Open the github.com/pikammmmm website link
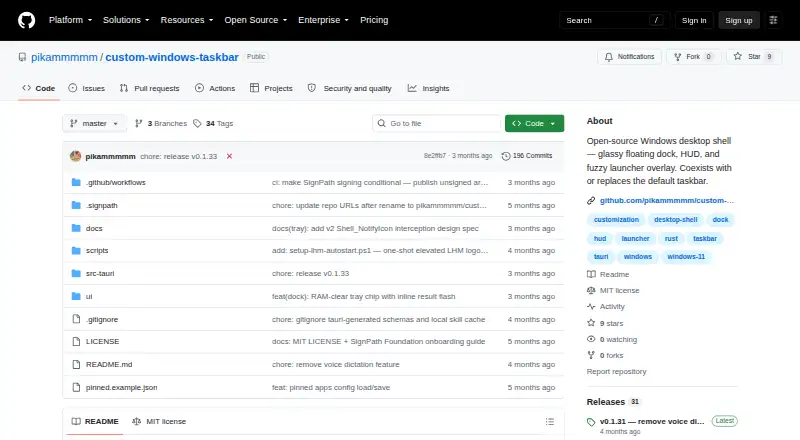The width and height of the screenshot is (800, 440). point(666,201)
